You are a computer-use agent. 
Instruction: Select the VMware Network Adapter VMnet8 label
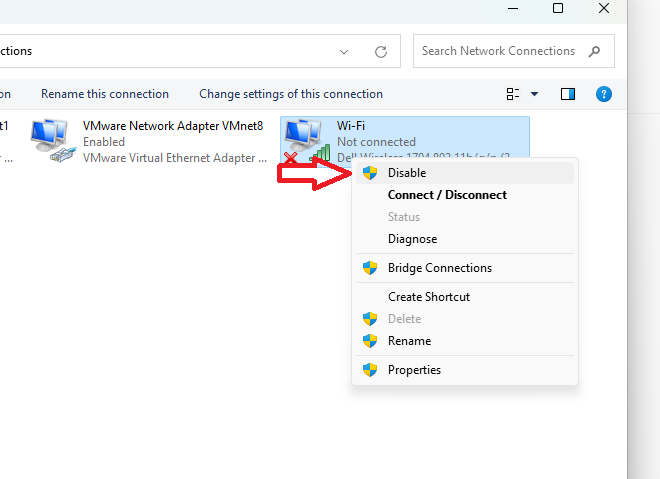point(173,126)
